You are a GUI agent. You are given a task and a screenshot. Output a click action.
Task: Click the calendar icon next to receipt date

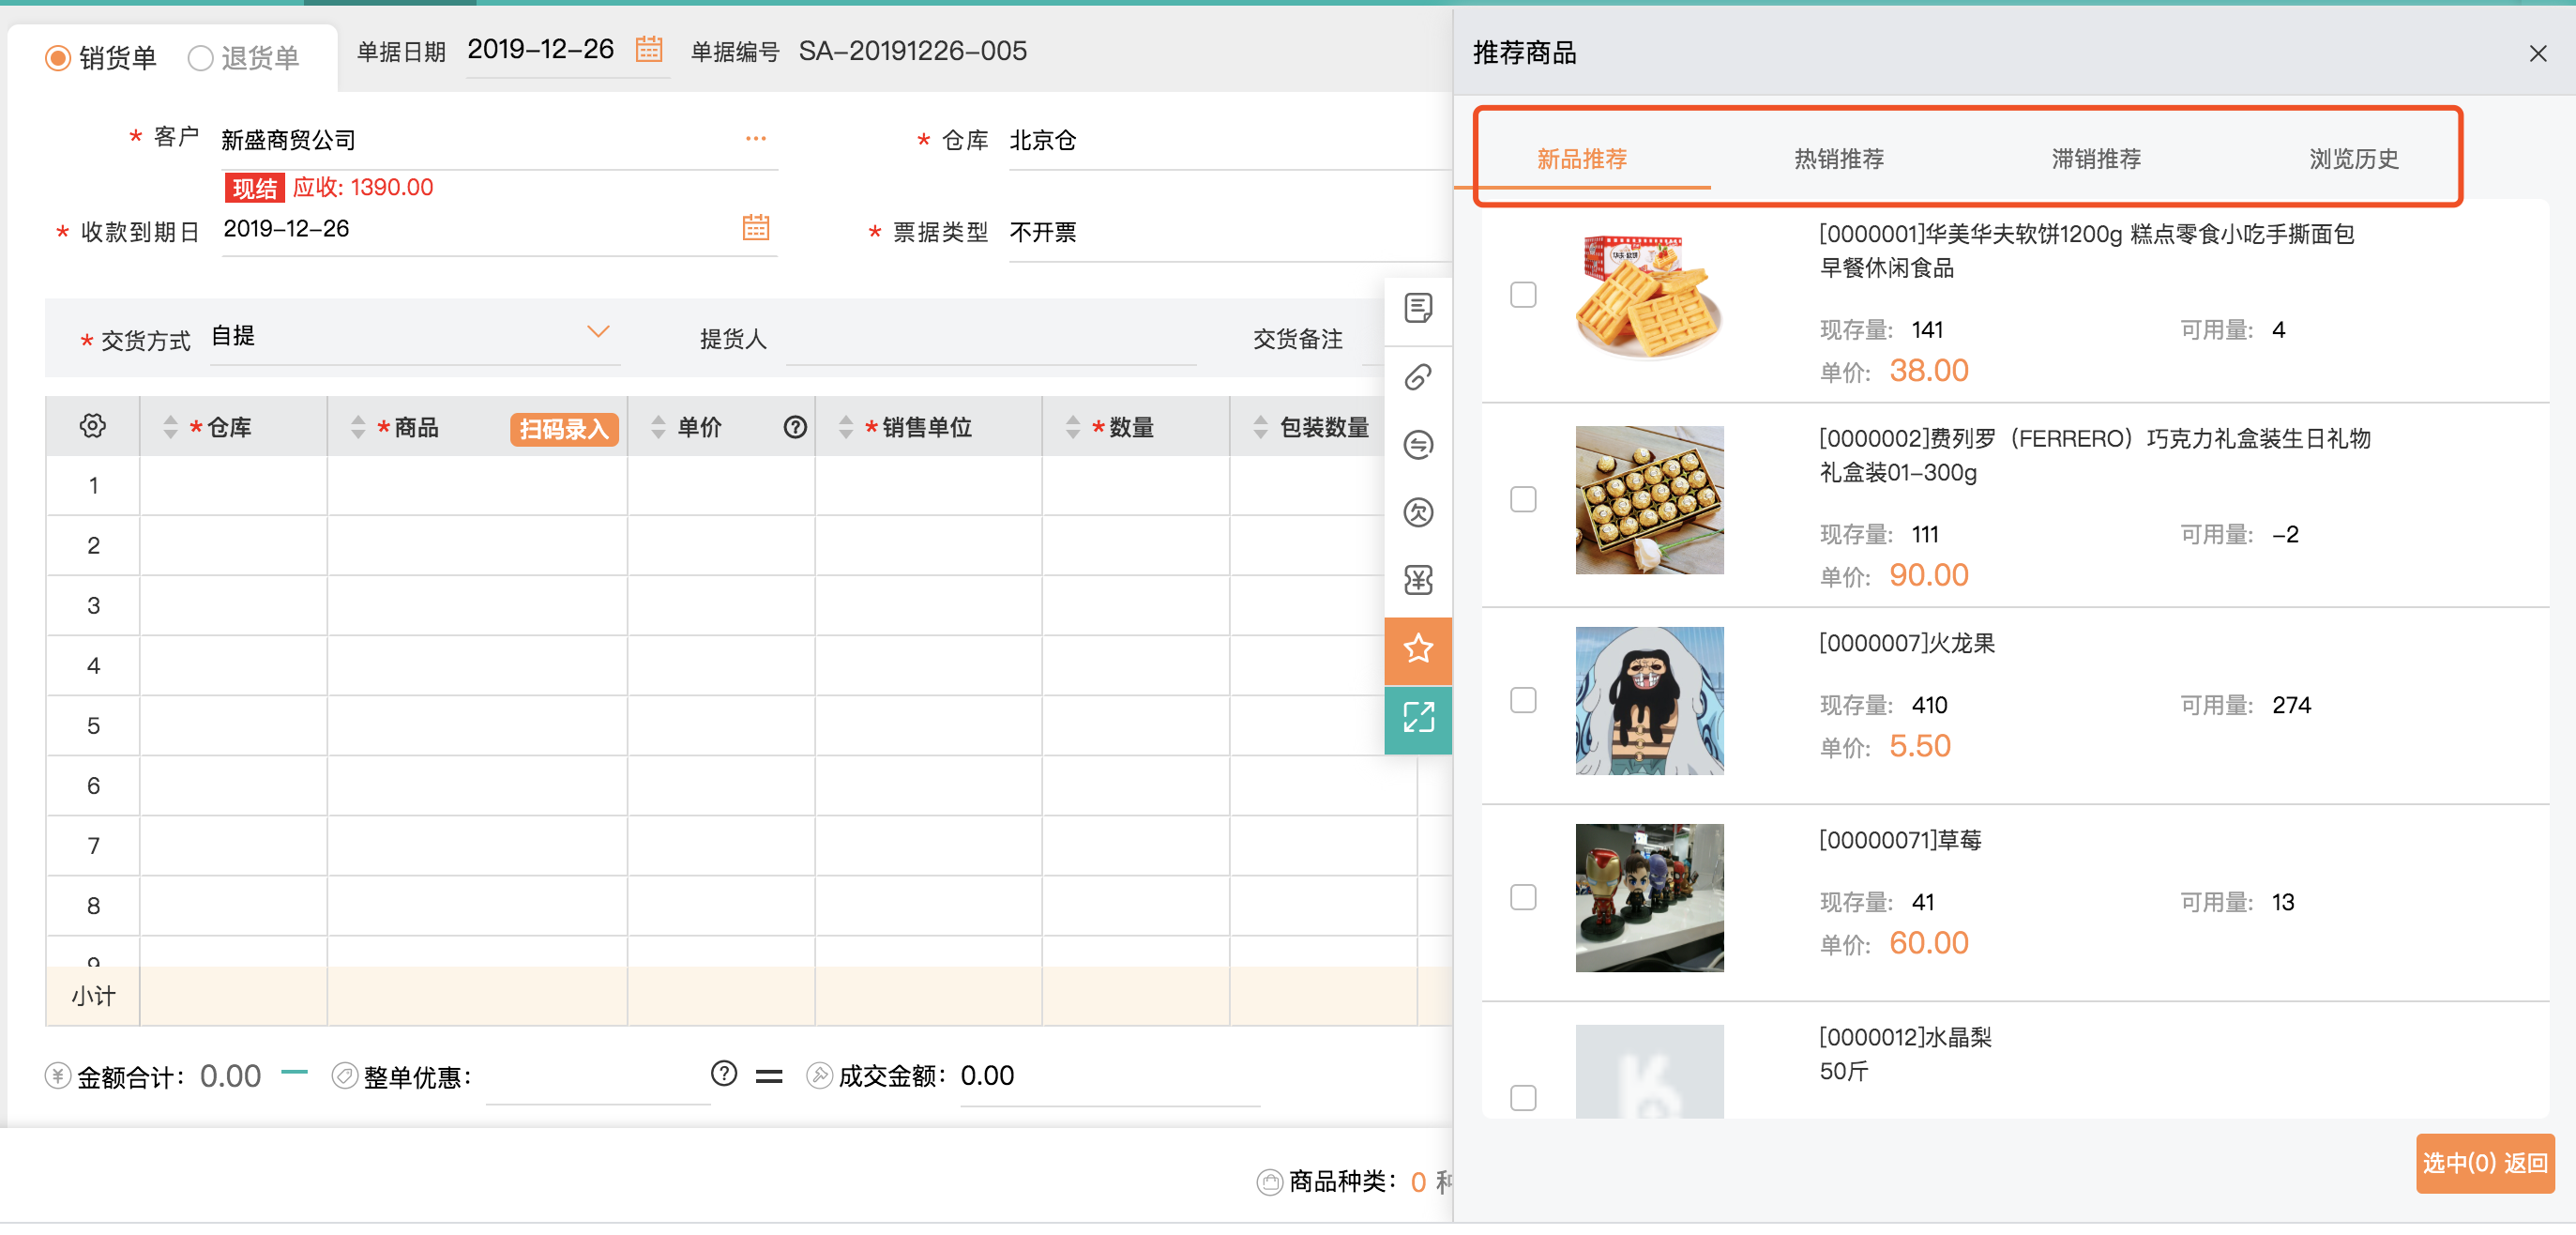point(756,230)
